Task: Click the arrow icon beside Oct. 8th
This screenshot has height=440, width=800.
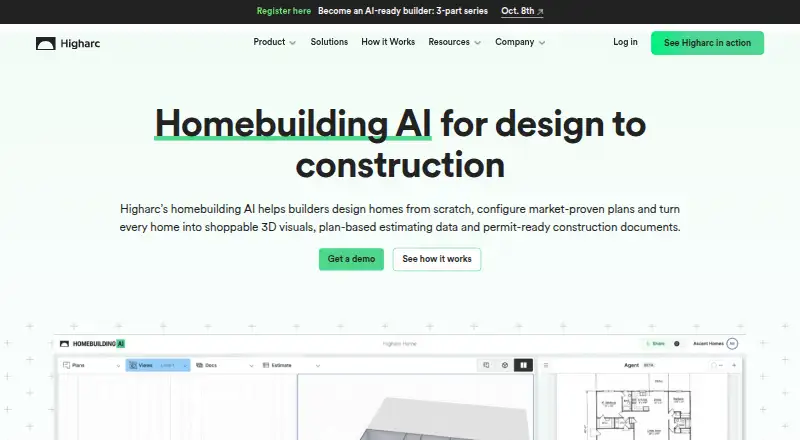Action: coord(540,11)
